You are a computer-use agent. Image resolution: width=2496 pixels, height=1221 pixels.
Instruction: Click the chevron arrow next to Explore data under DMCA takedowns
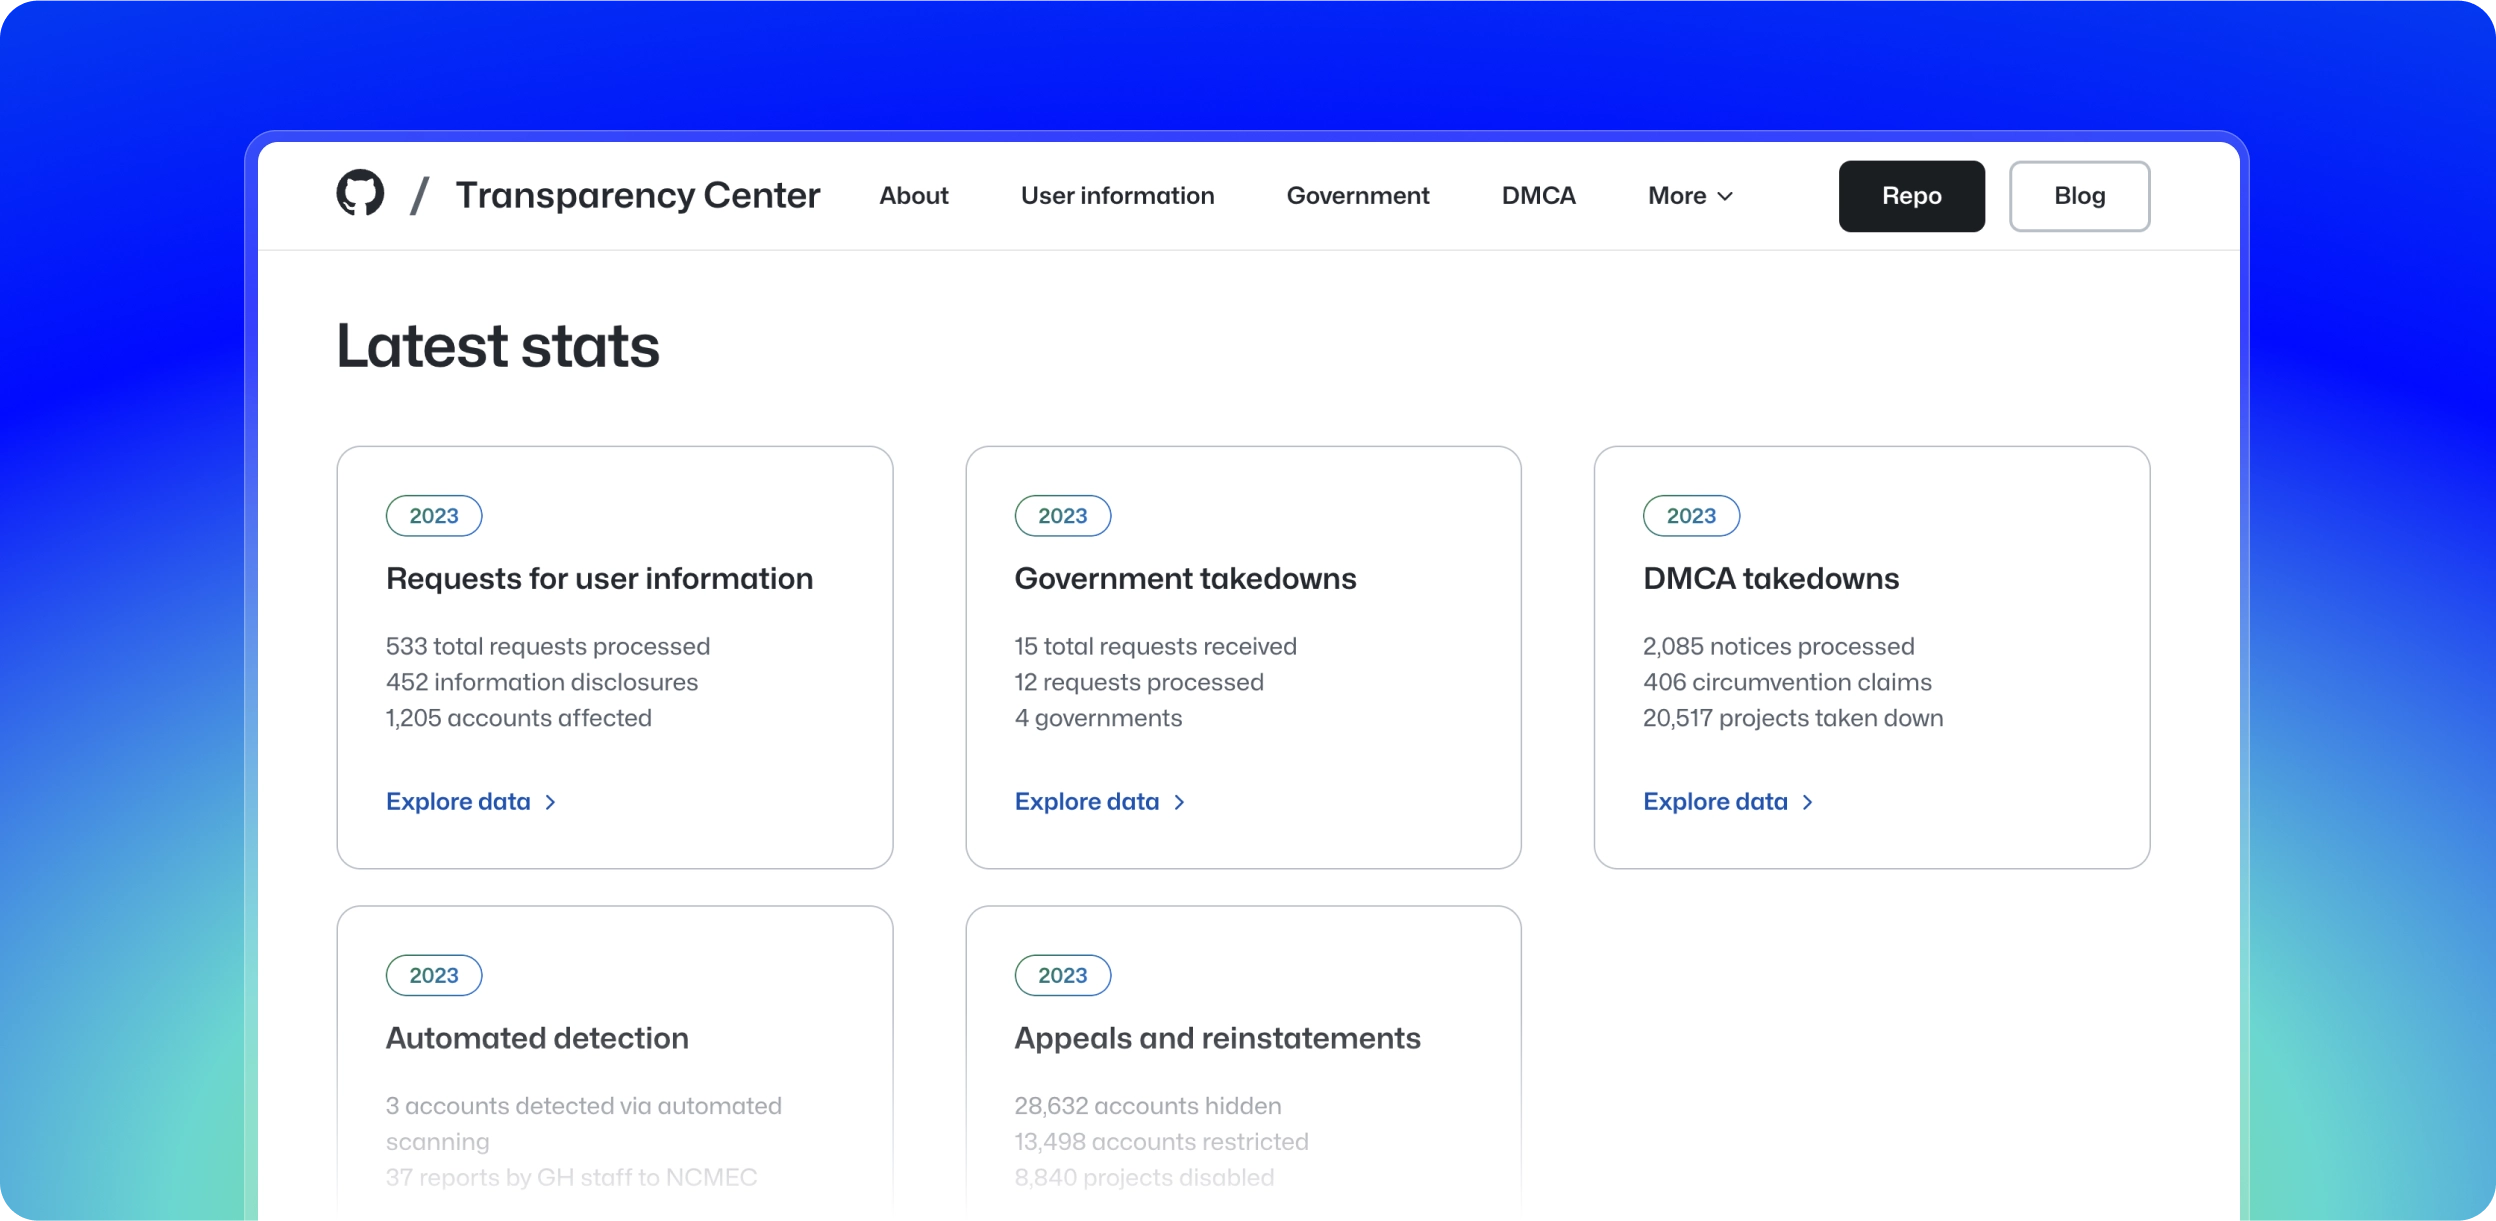click(1808, 801)
